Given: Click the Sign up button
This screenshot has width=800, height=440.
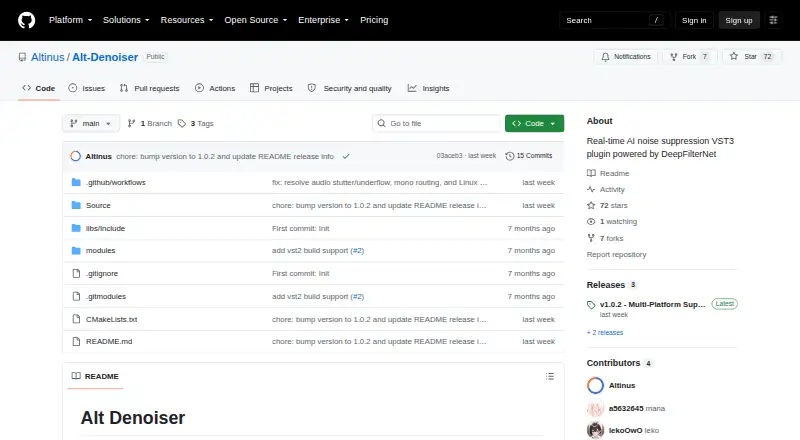Looking at the screenshot, I should pos(739,20).
